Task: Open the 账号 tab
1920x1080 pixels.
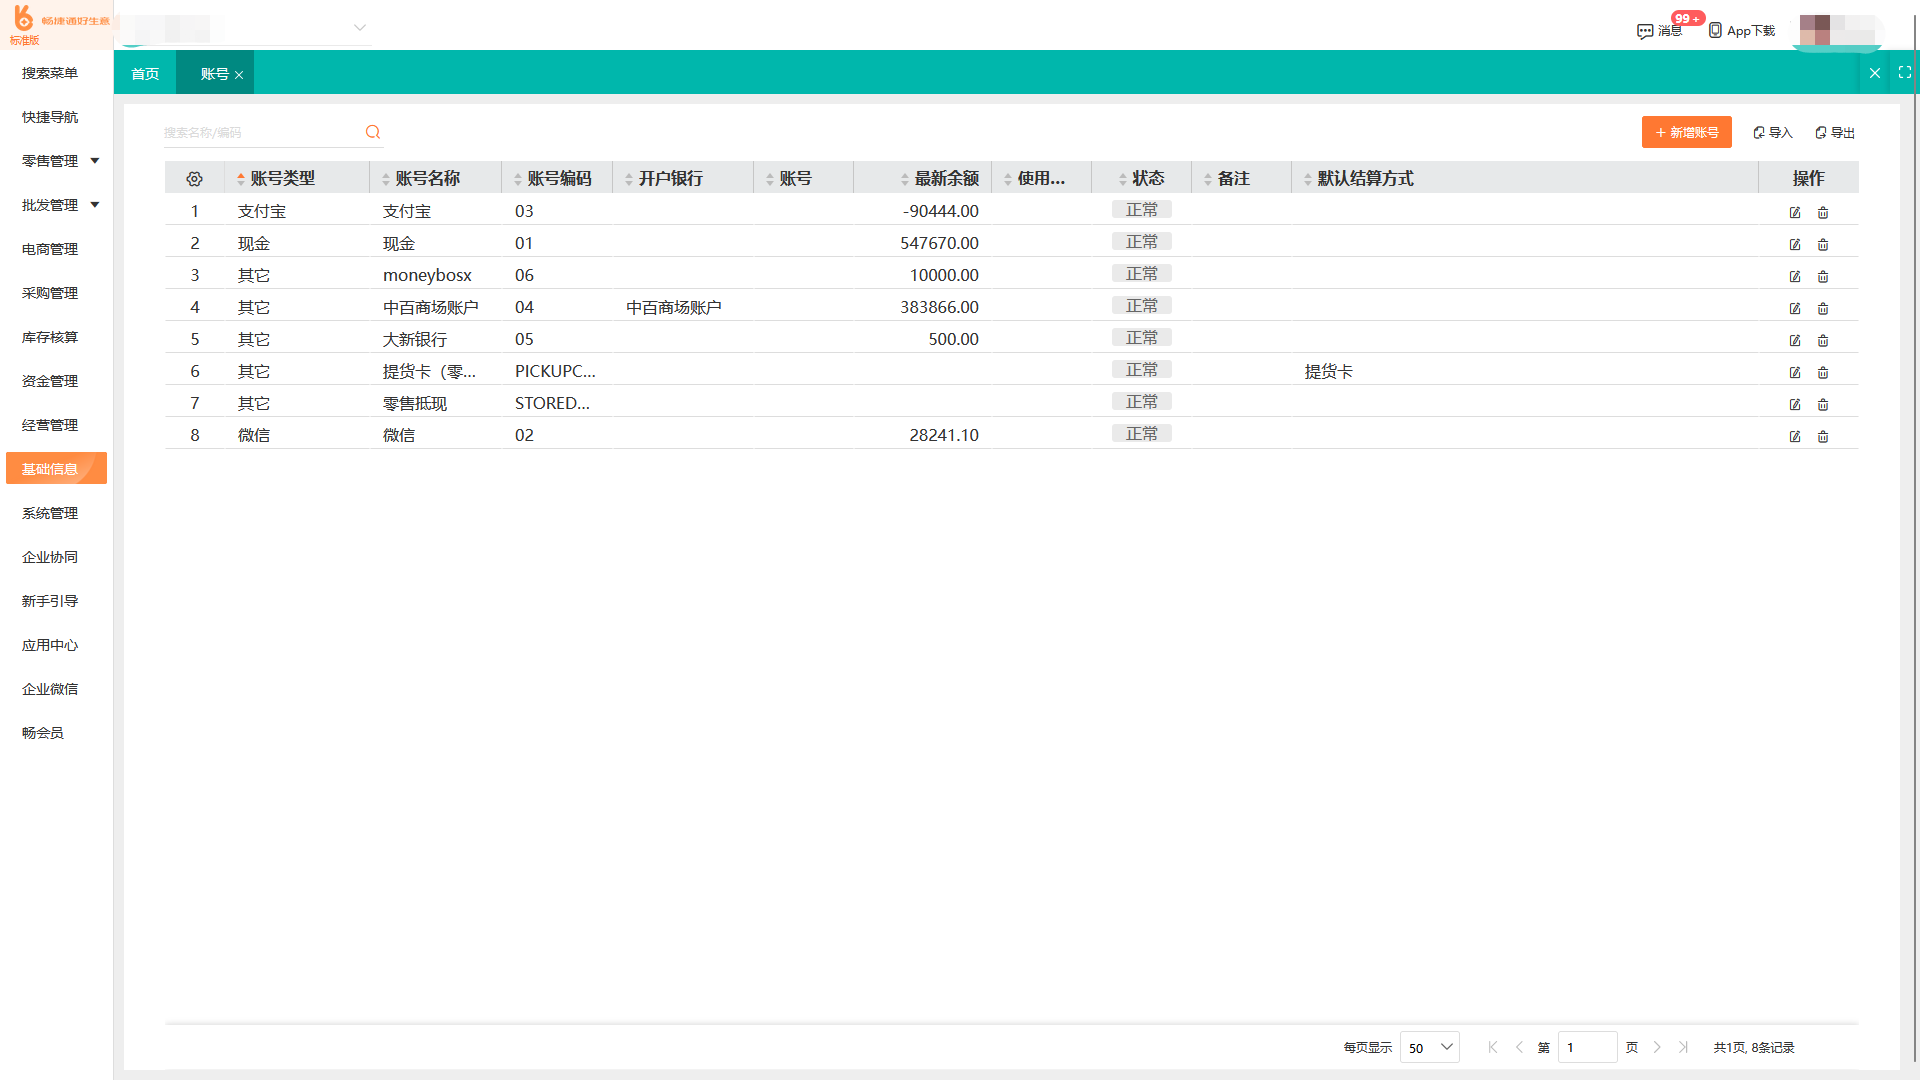Action: [215, 73]
